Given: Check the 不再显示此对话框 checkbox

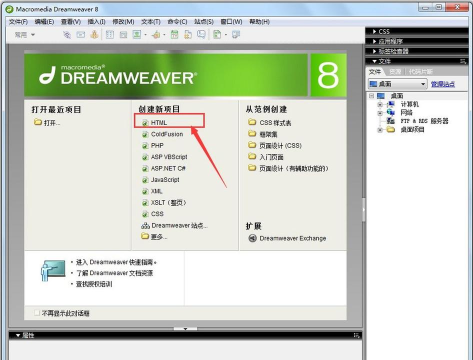Looking at the screenshot, I should [37, 313].
